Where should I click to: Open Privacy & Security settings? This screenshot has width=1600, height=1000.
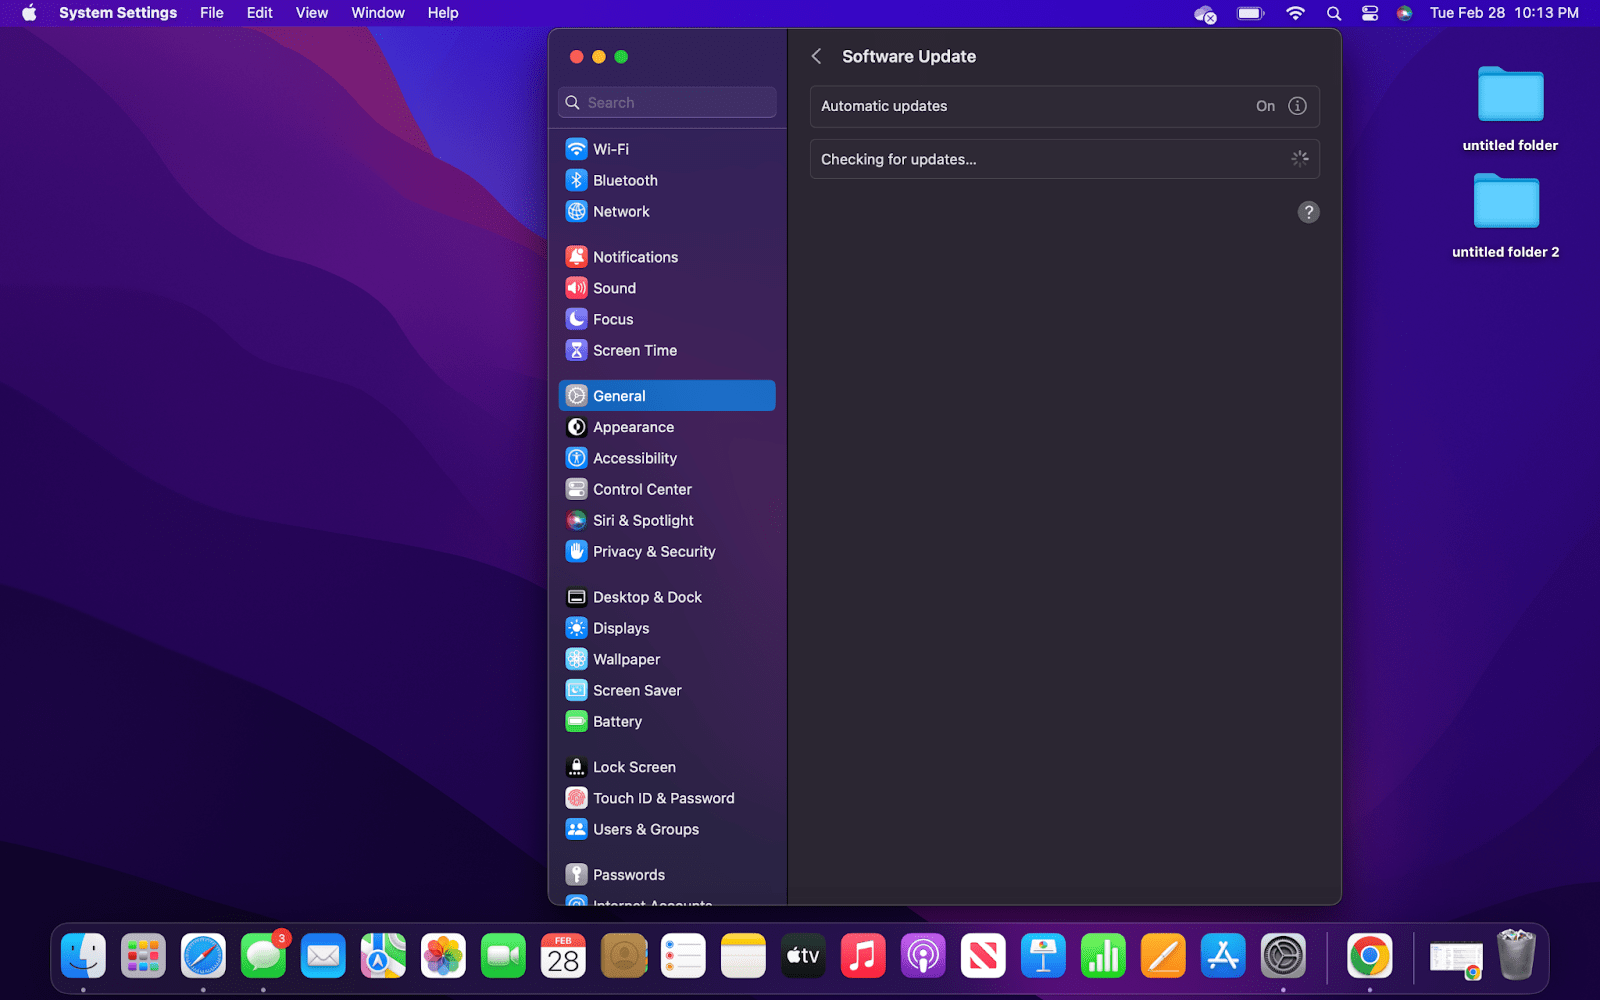(x=654, y=551)
